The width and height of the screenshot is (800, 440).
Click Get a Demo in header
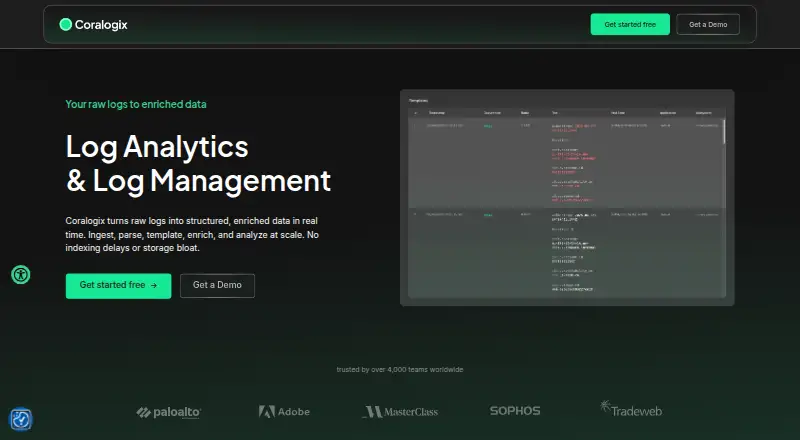[x=708, y=25]
